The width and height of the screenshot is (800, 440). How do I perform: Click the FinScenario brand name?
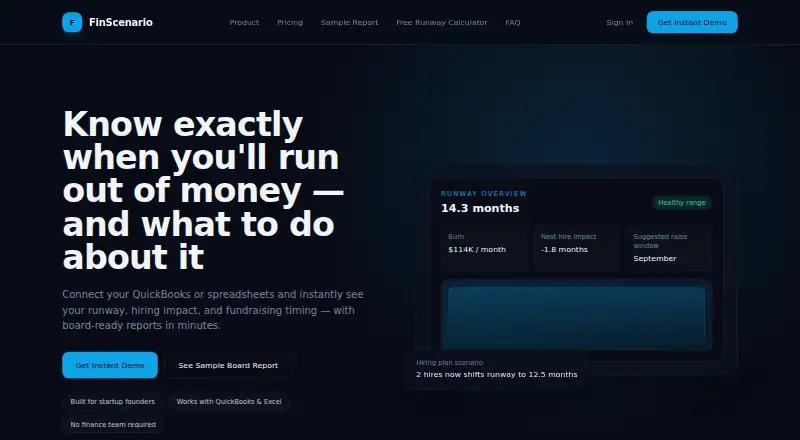coord(120,22)
